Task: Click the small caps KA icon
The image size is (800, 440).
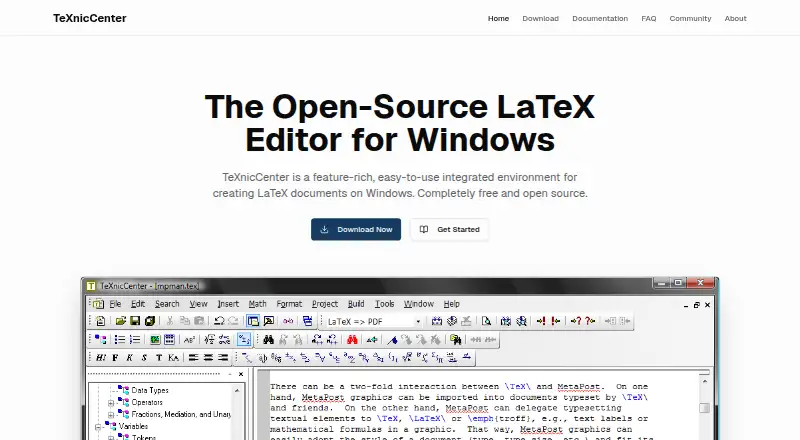Action: coord(173,358)
